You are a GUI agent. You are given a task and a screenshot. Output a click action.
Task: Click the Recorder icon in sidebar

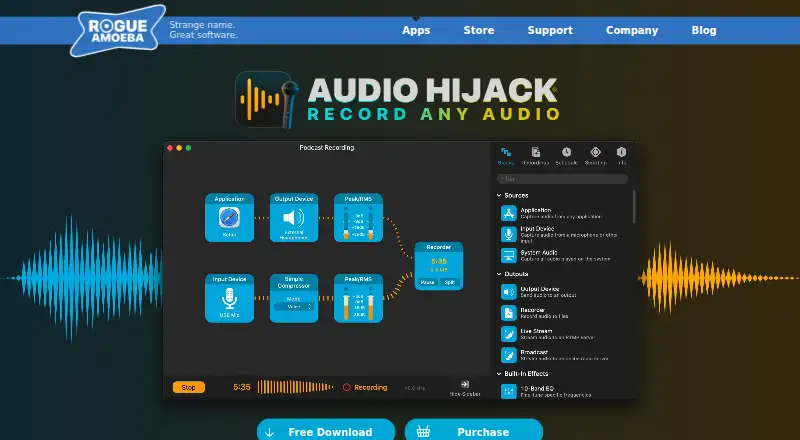(509, 313)
